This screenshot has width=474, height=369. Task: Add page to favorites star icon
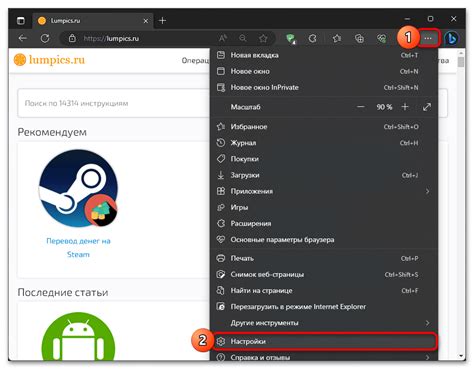pyautogui.click(x=263, y=38)
